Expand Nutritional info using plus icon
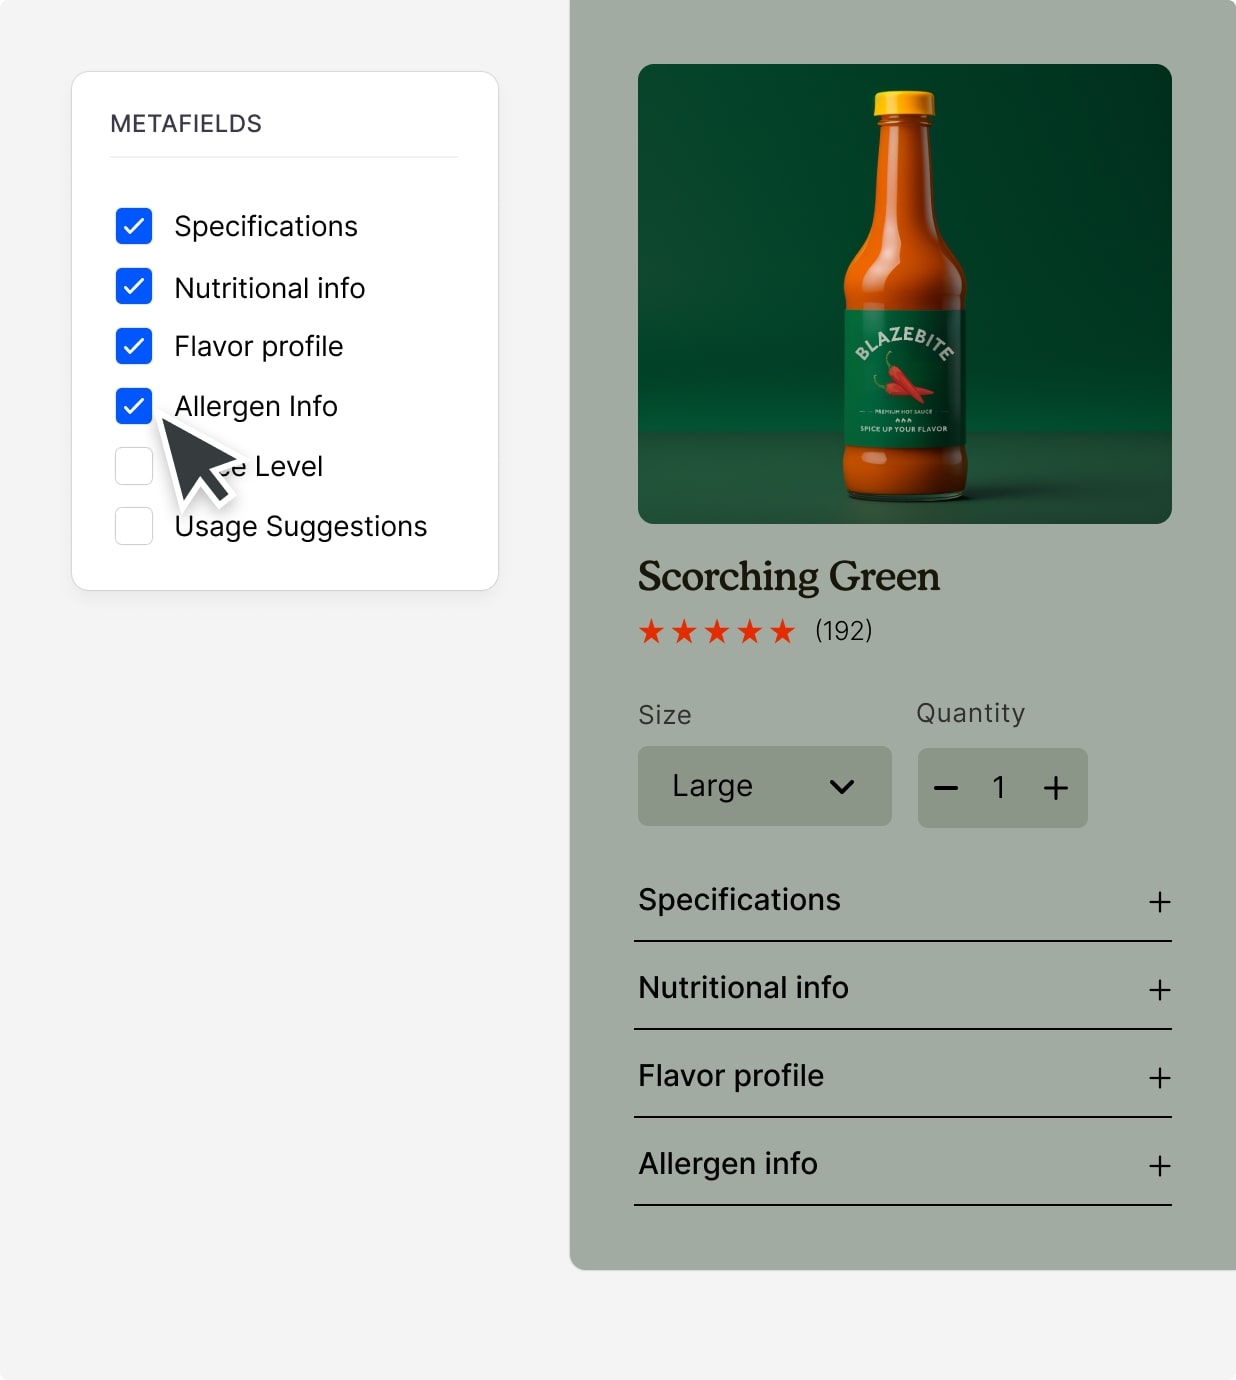 point(1159,990)
